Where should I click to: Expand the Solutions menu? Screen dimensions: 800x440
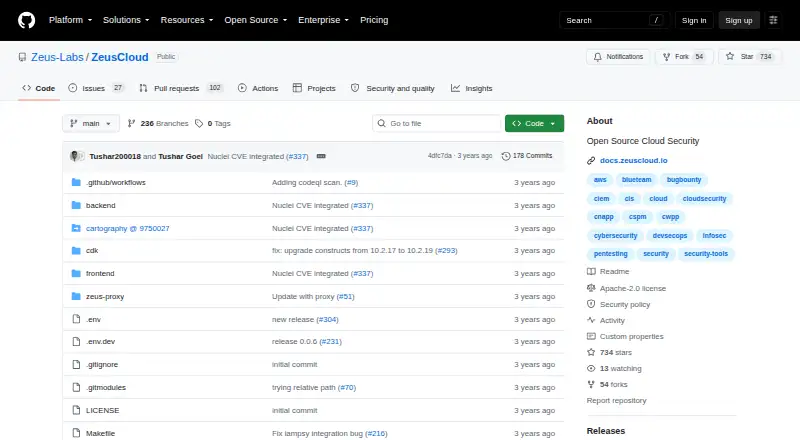click(126, 20)
